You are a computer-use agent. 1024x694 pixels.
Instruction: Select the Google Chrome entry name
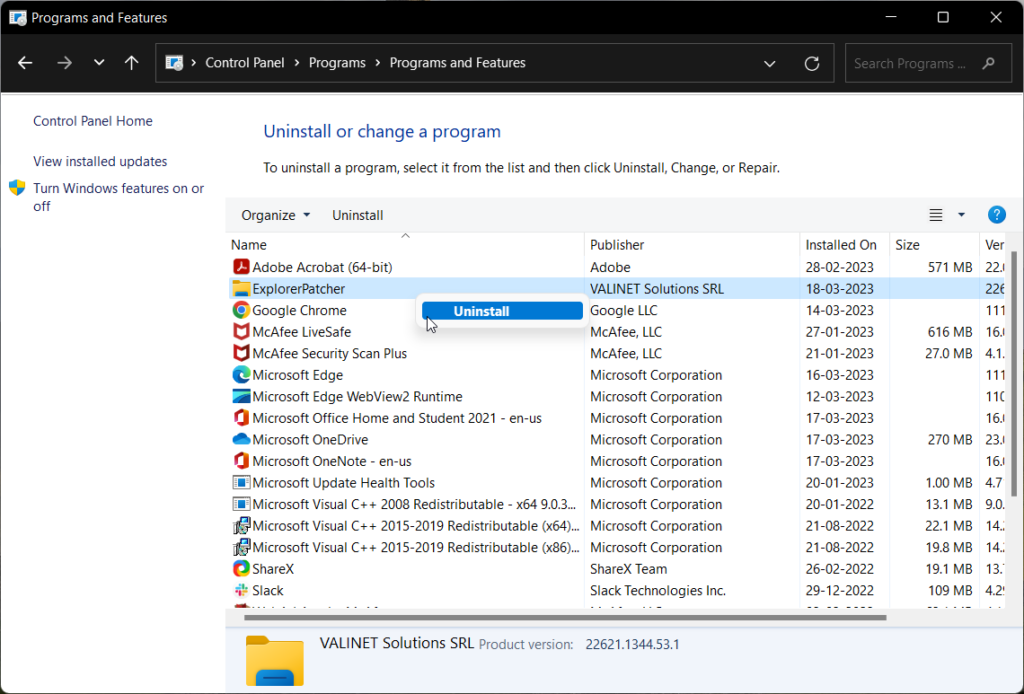299,310
